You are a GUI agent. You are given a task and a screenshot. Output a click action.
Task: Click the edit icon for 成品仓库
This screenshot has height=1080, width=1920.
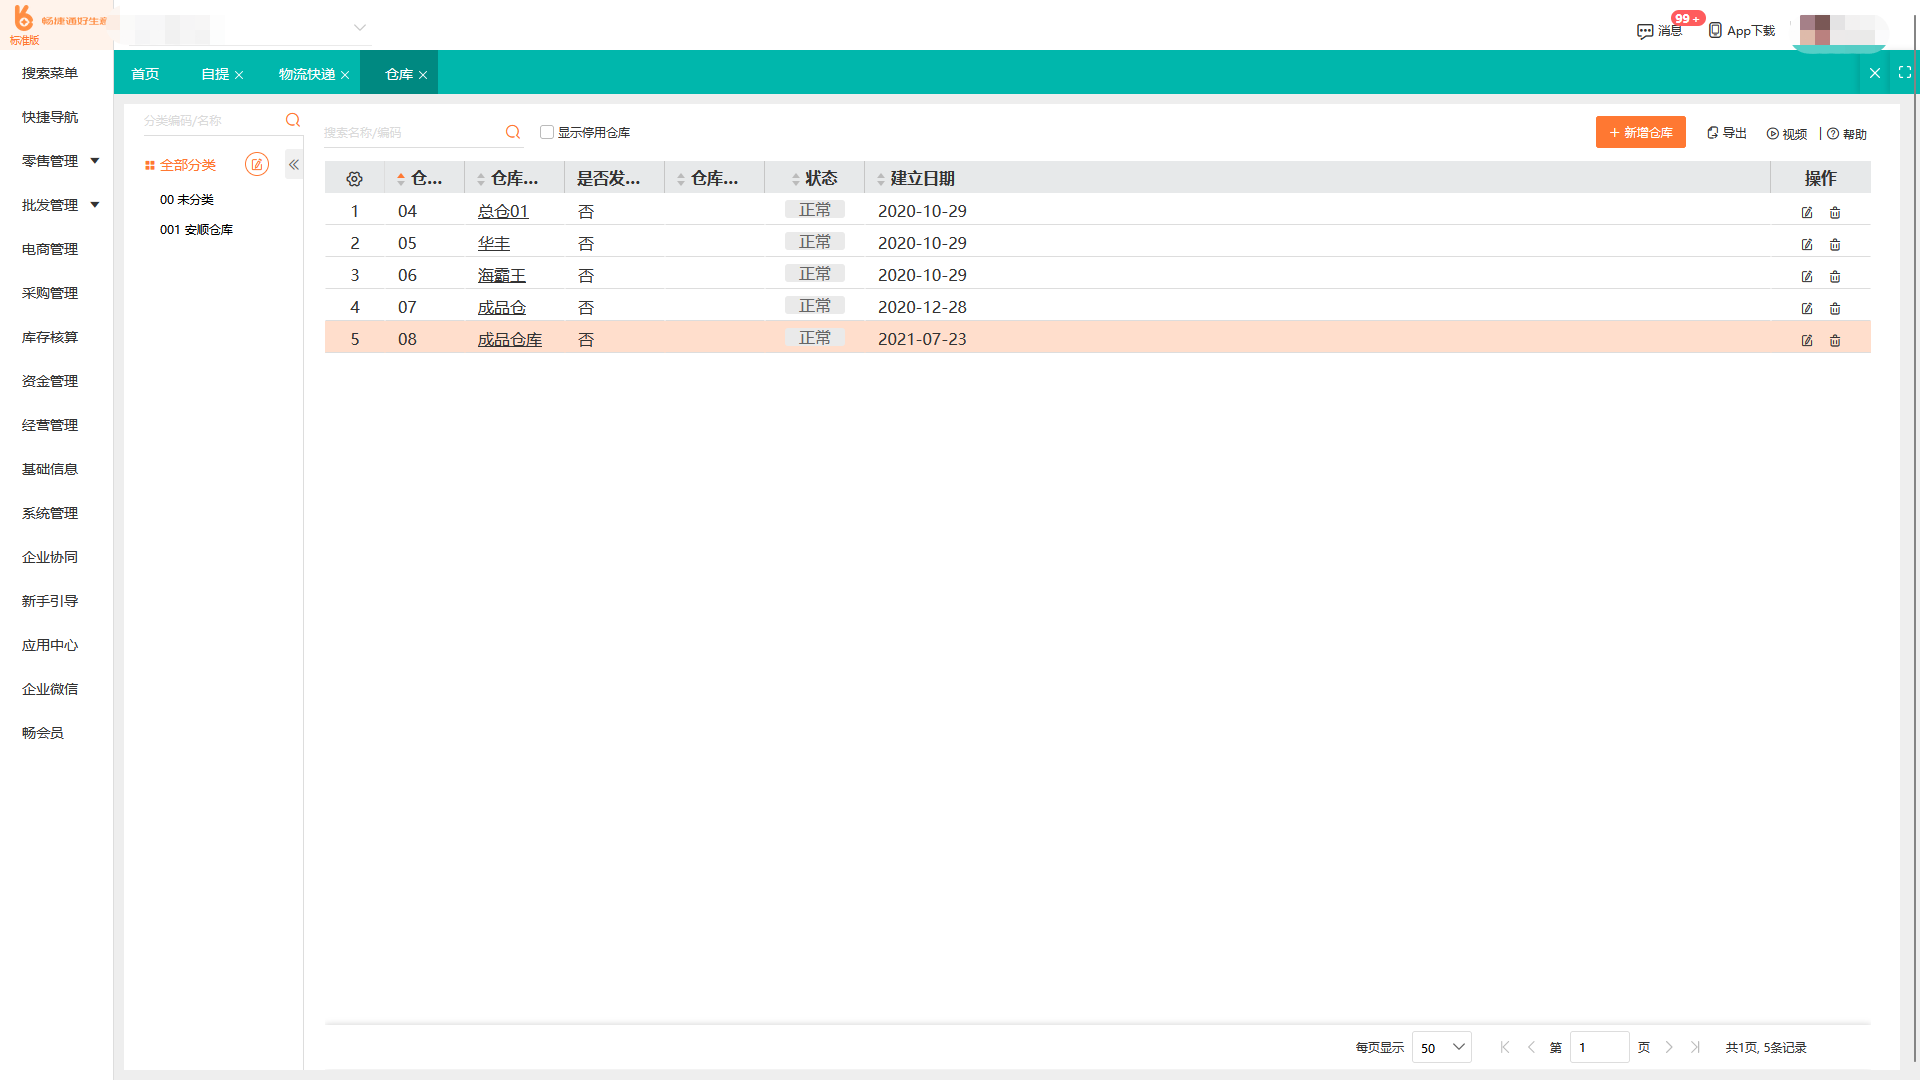[x=1807, y=339]
